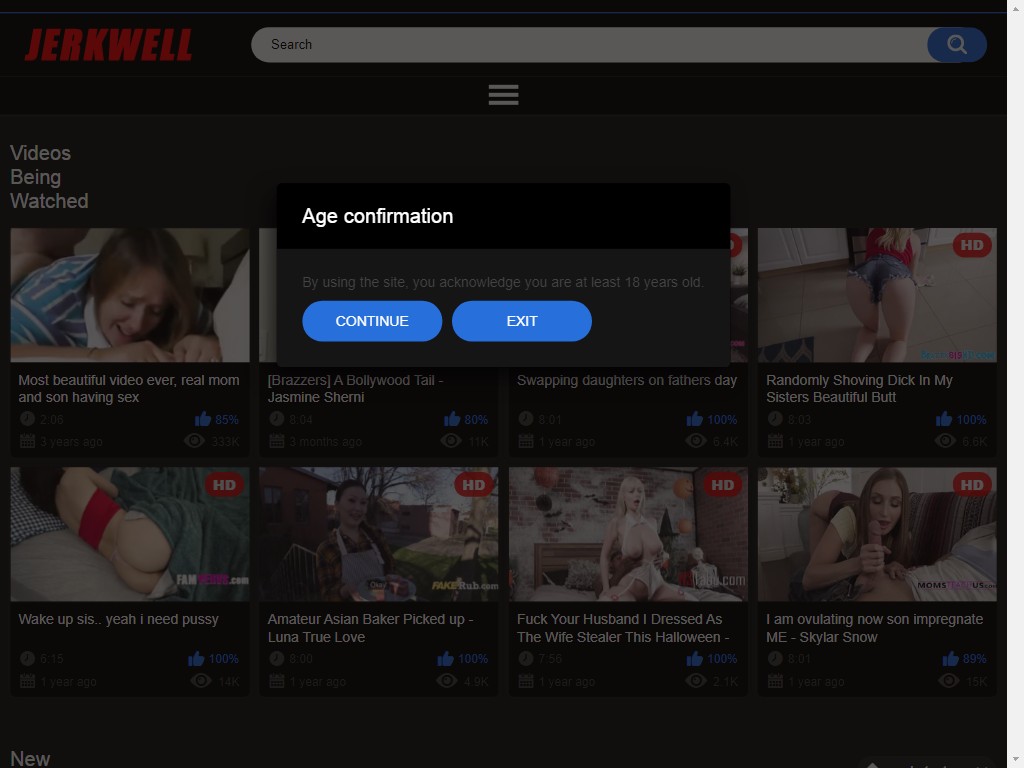Viewport: 1024px width, 768px height.
Task: Click the Age confirmation dialog title
Action: pyautogui.click(x=377, y=216)
